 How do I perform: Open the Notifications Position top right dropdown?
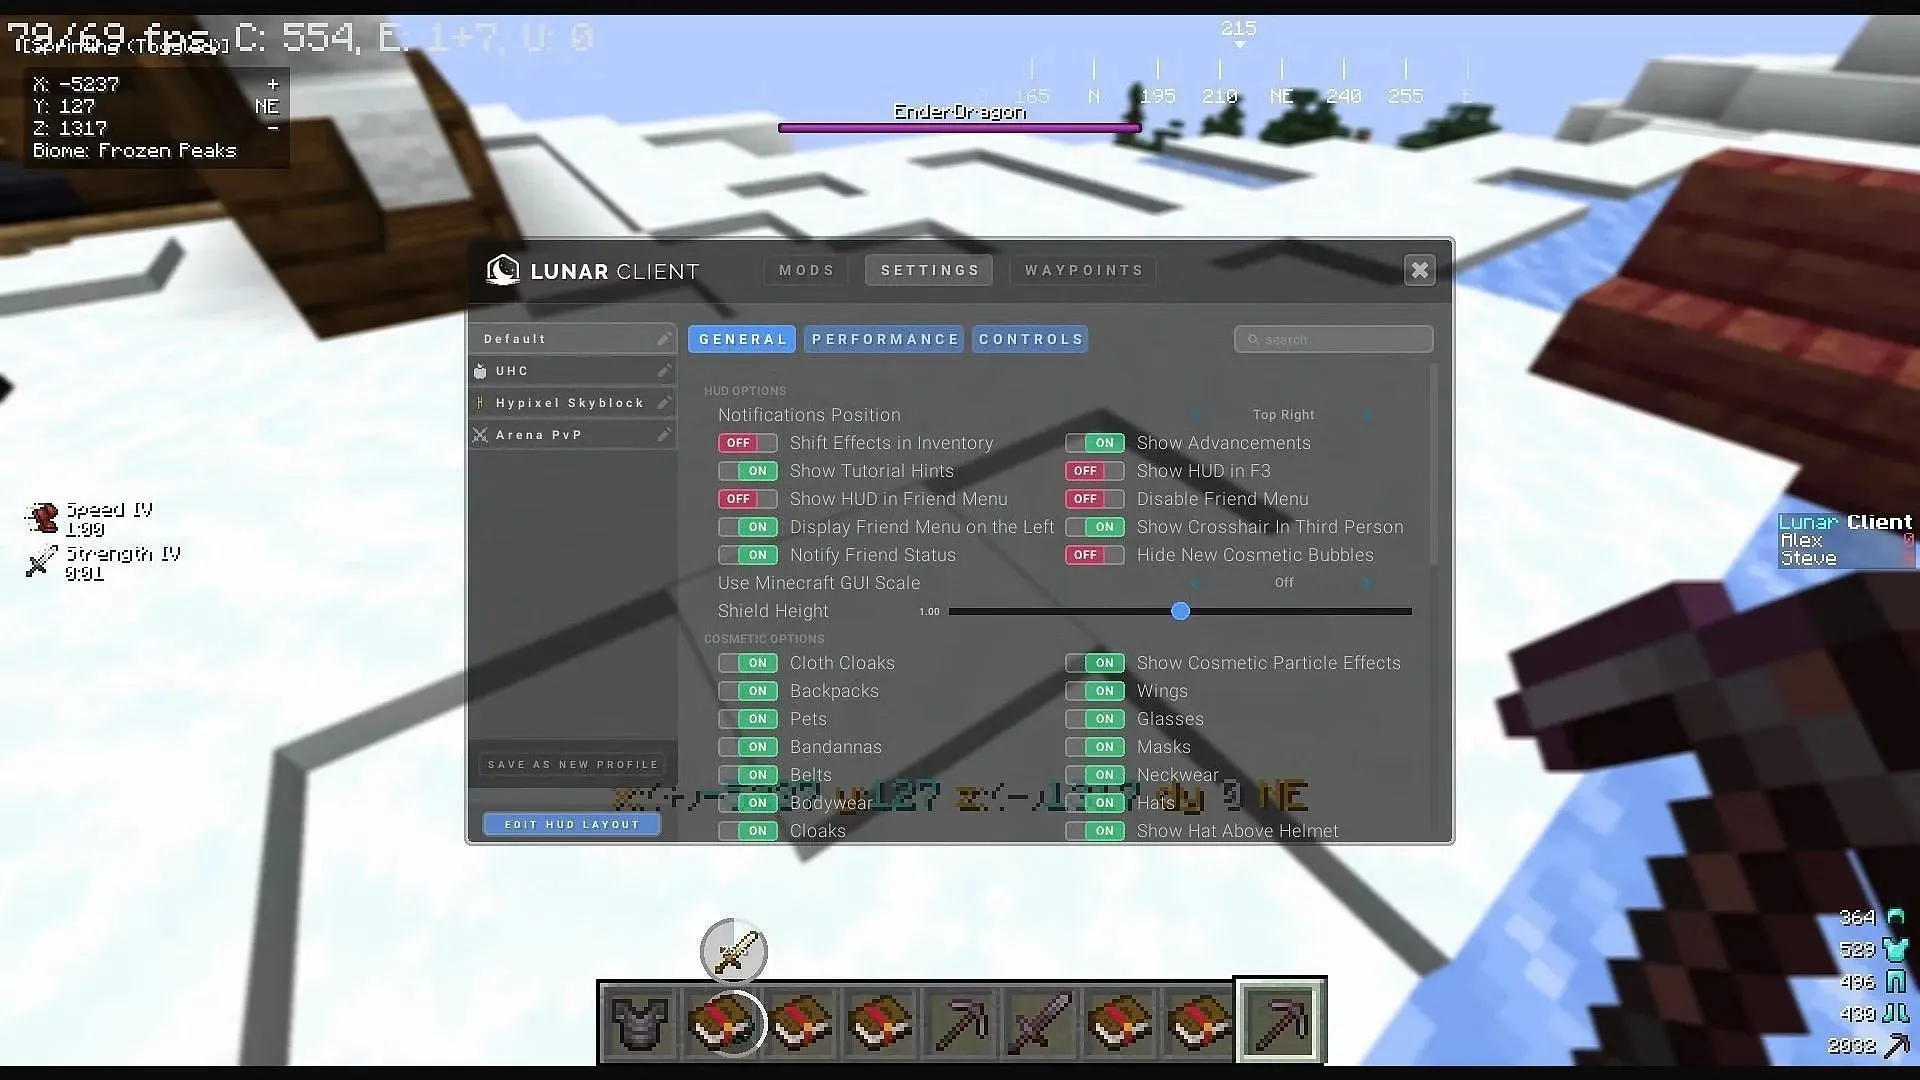pyautogui.click(x=1282, y=414)
